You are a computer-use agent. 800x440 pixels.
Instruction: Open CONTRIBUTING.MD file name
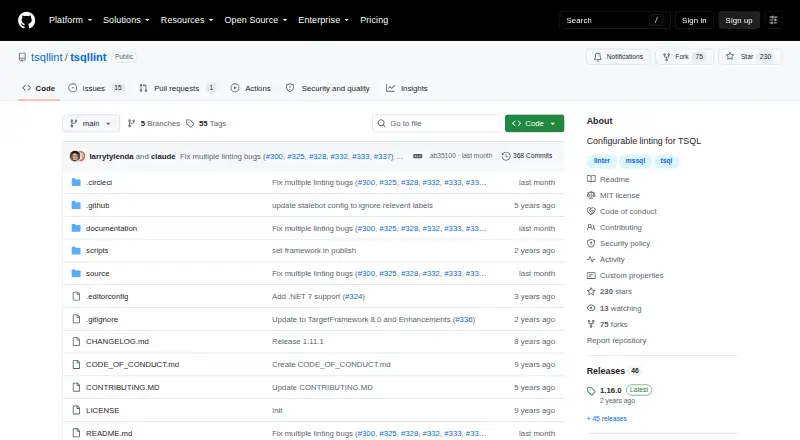point(122,387)
